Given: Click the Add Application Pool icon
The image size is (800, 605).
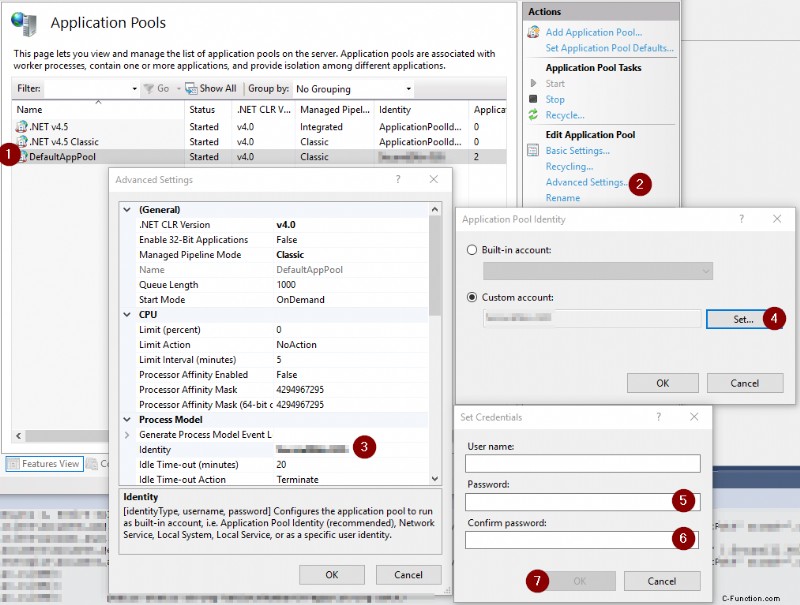Looking at the screenshot, I should click(x=534, y=33).
